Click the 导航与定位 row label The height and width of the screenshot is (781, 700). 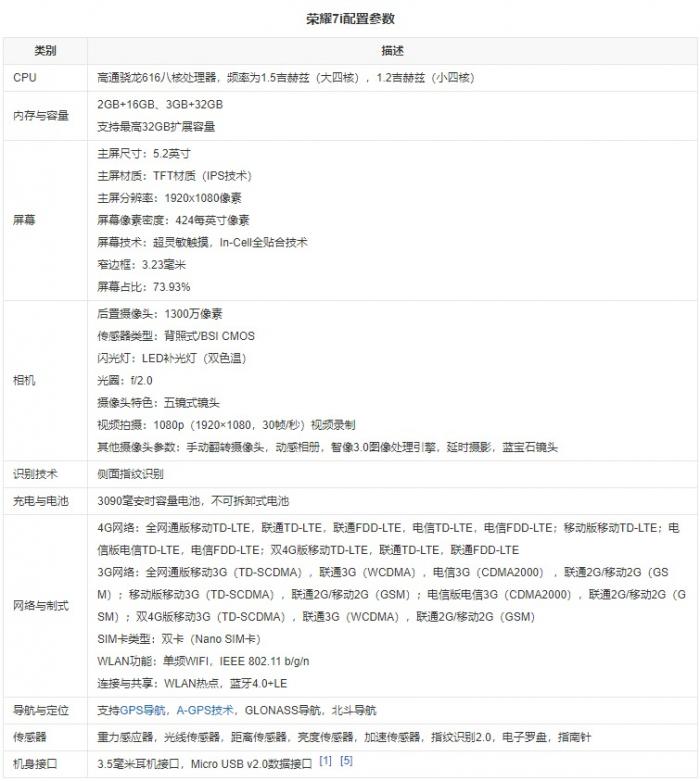[x=41, y=711]
